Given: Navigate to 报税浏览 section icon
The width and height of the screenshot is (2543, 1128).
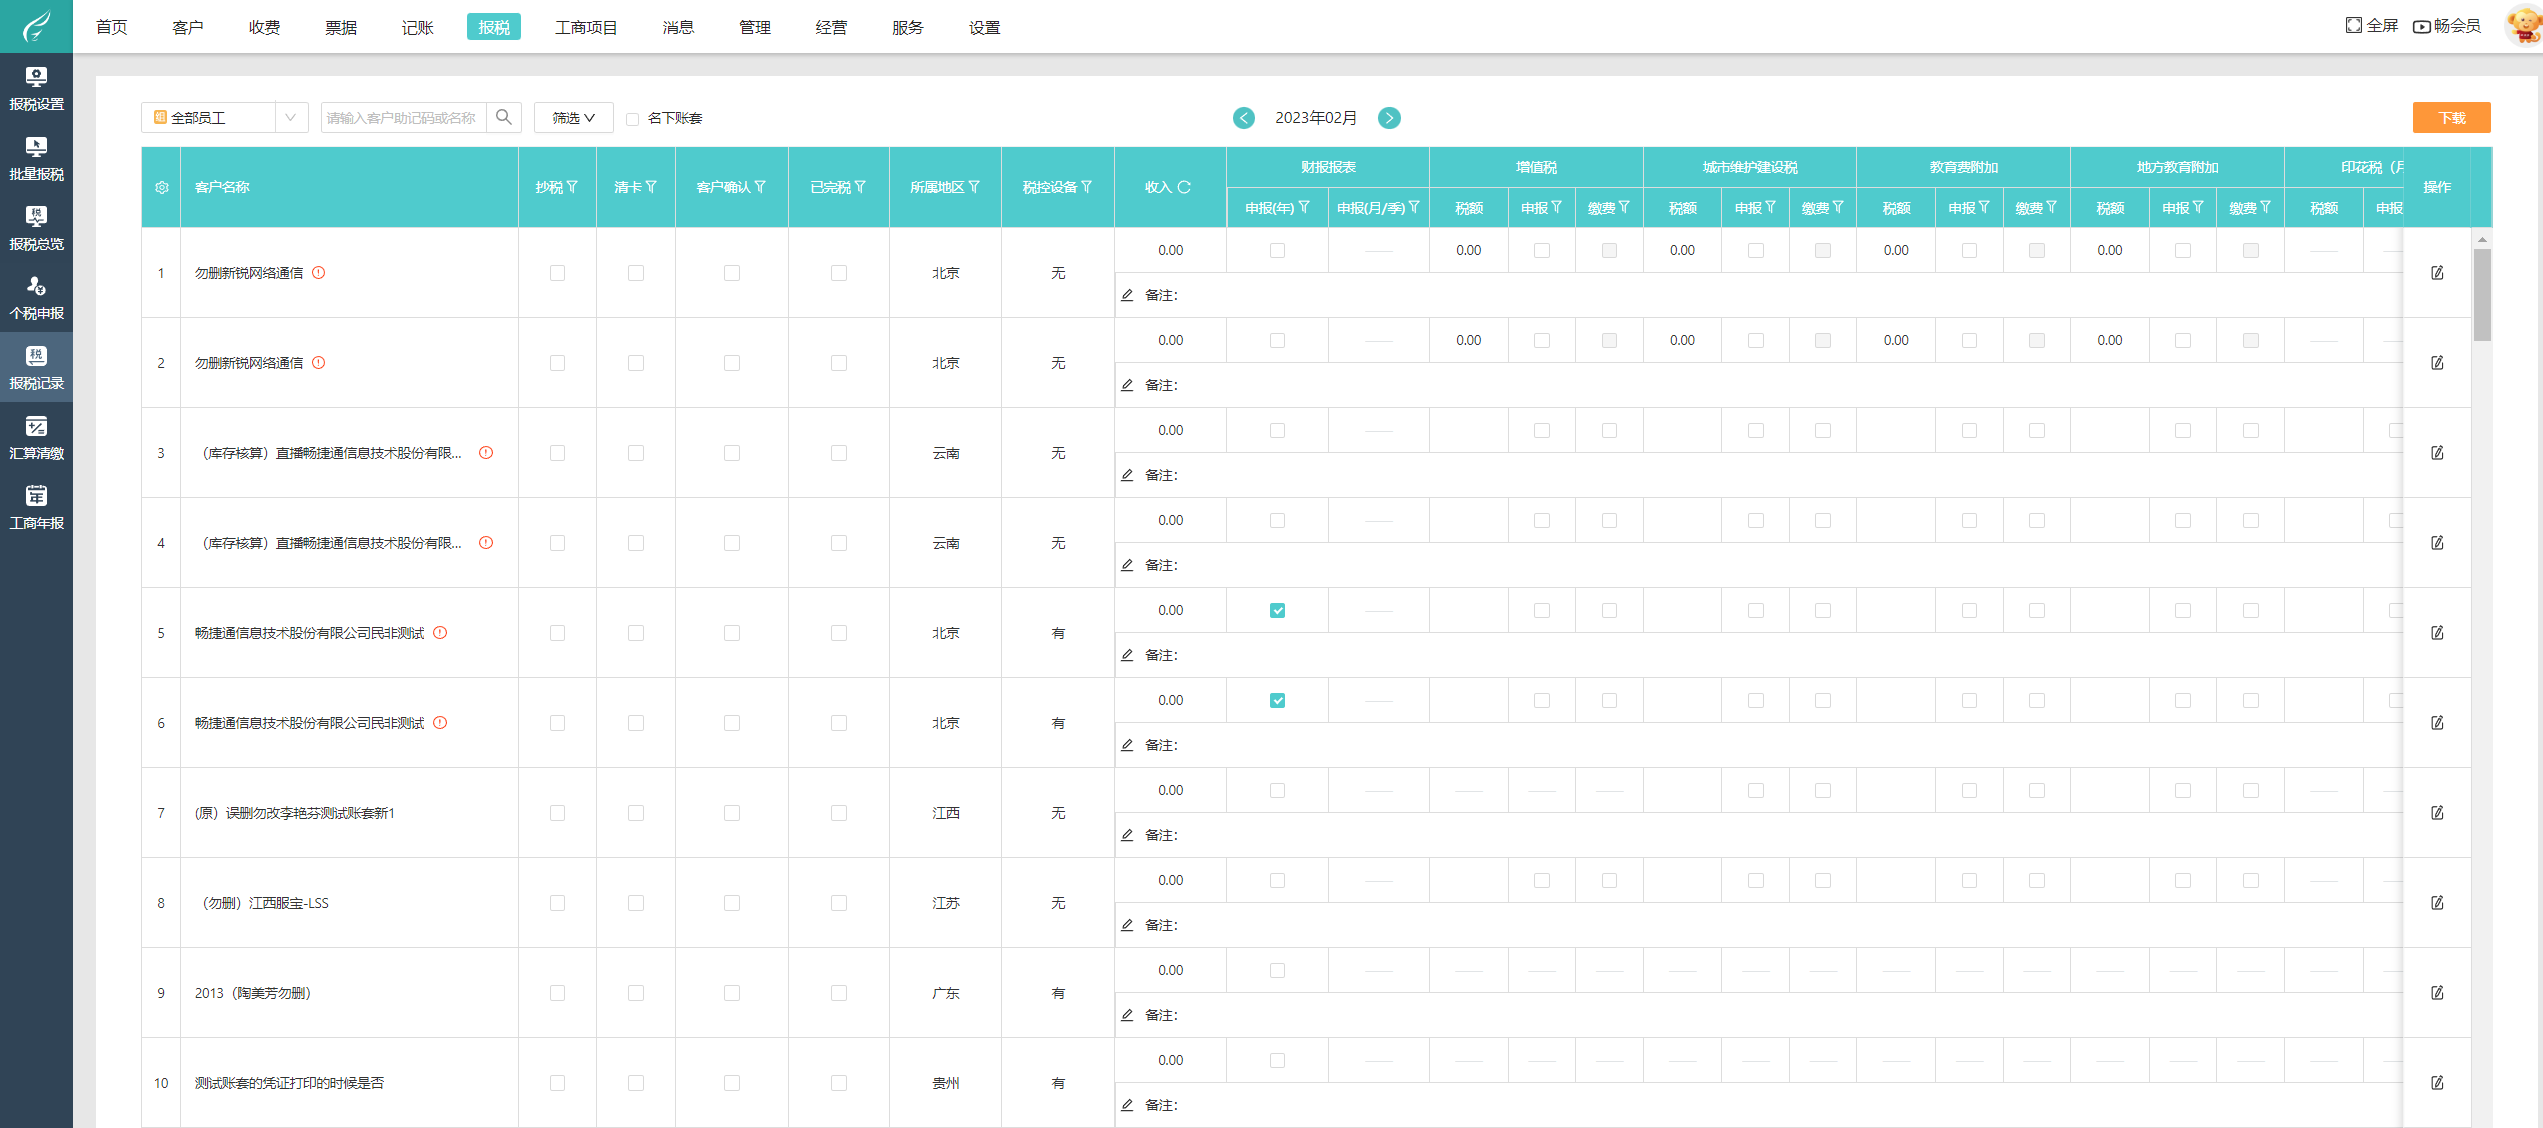Looking at the screenshot, I should pyautogui.click(x=36, y=211).
